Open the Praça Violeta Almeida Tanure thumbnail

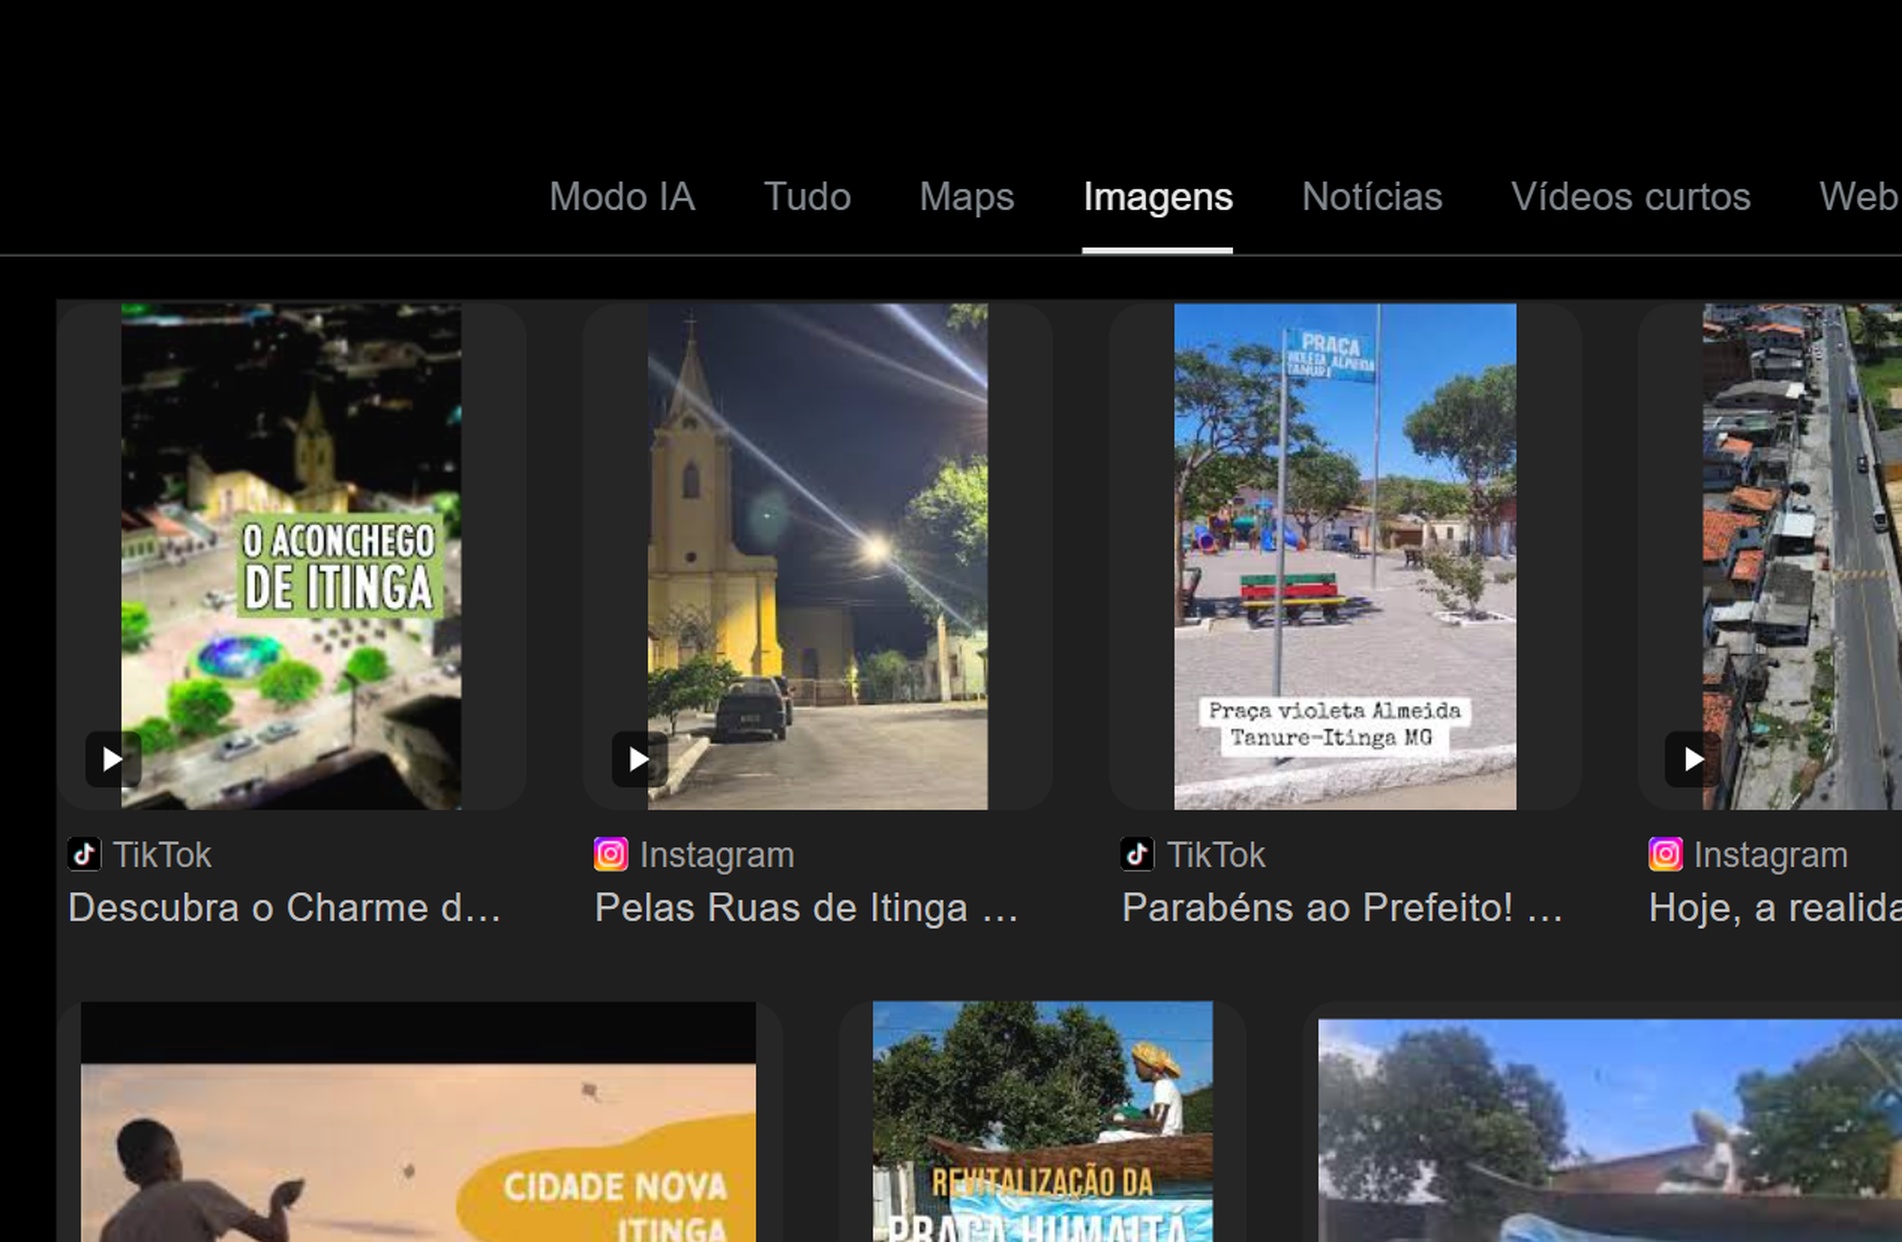(x=1344, y=556)
